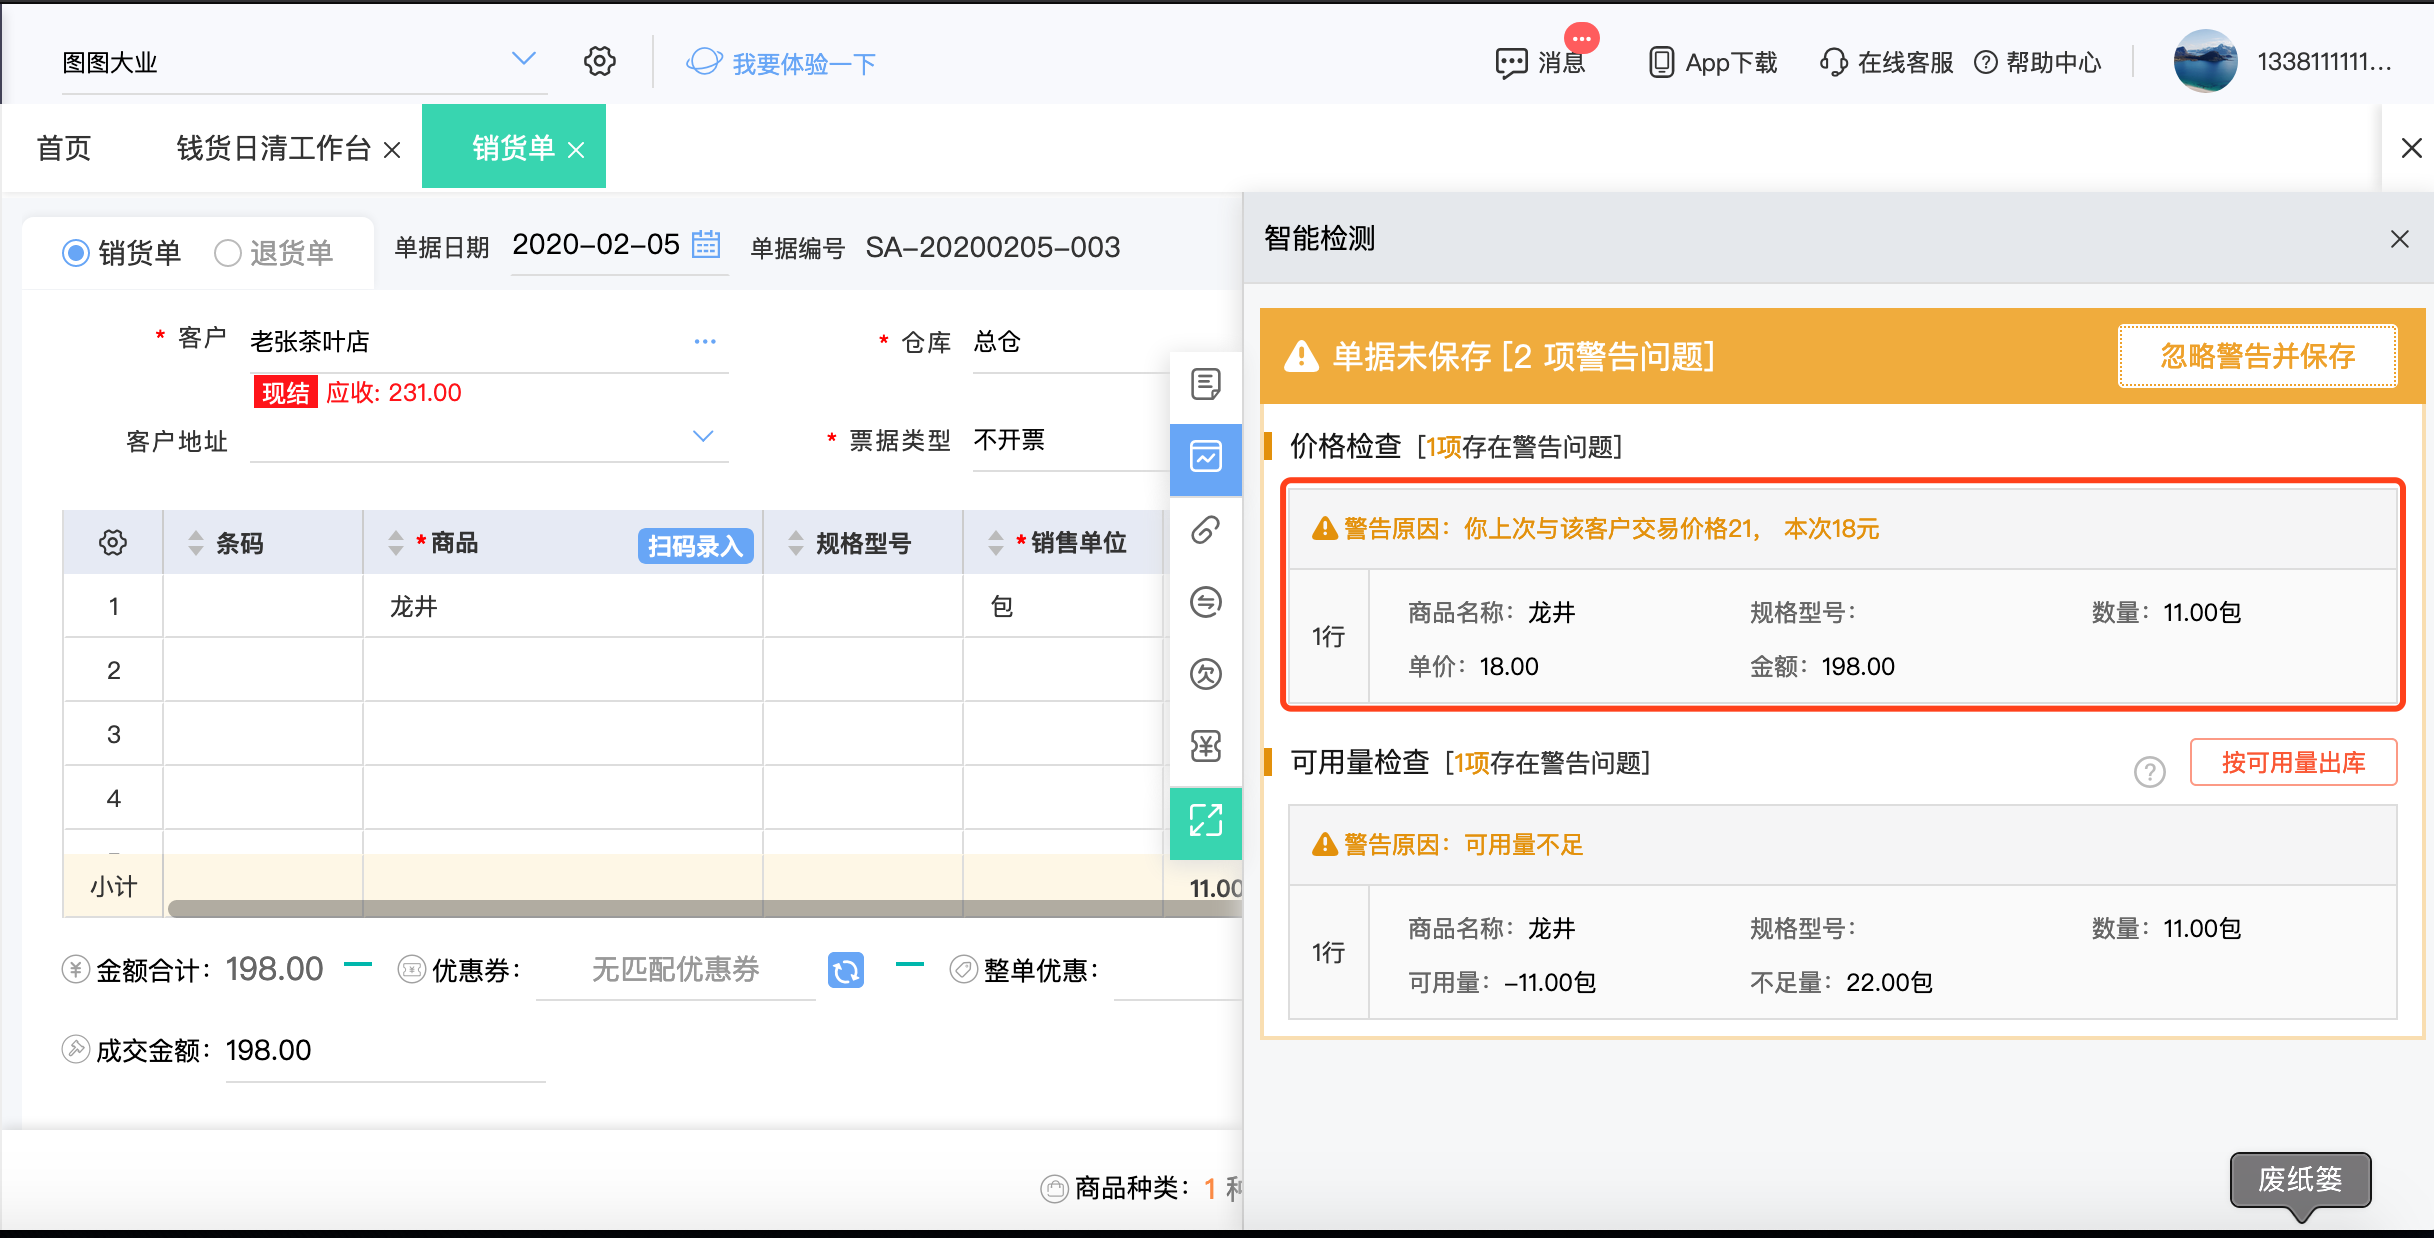Viewport: 2434px width, 1238px height.
Task: Click the settings gear icon top left
Action: [x=597, y=62]
